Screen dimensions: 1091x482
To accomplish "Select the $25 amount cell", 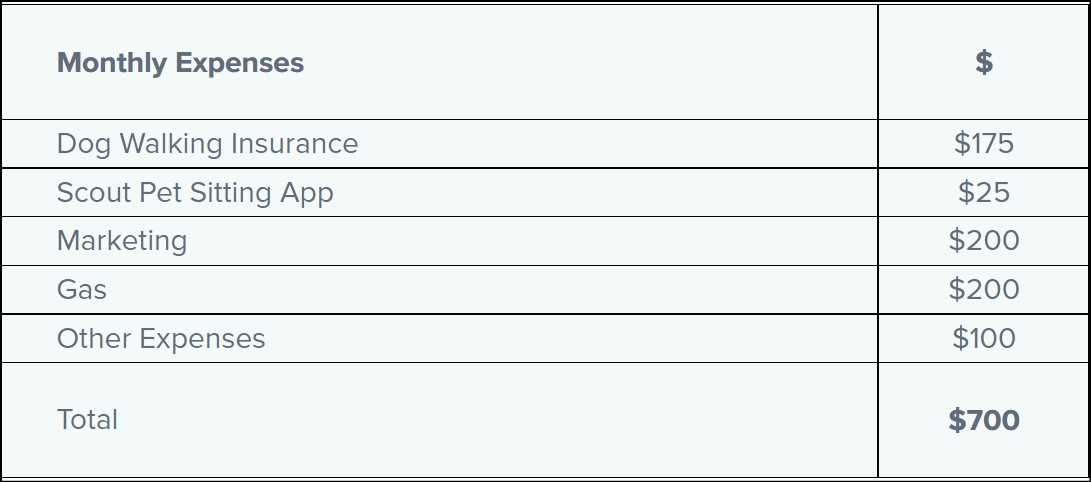I will [984, 192].
